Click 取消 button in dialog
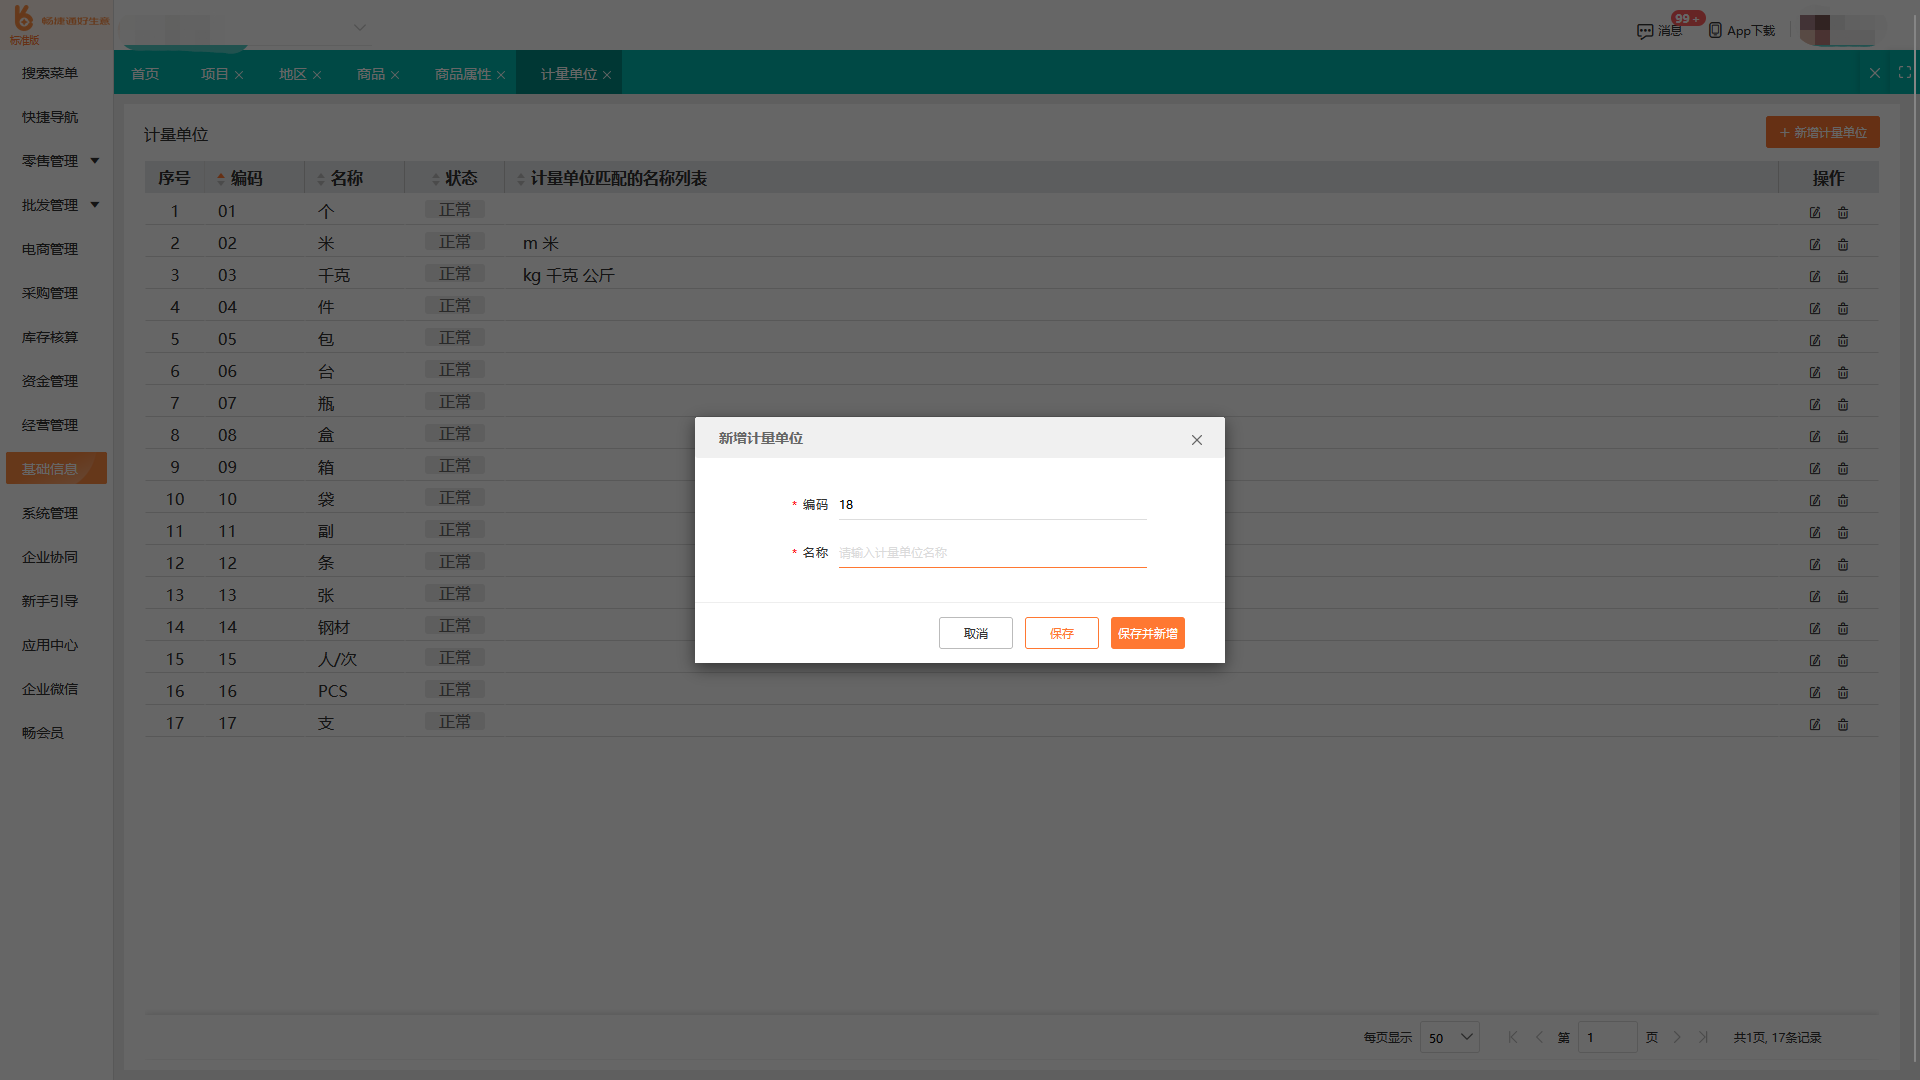The image size is (1920, 1080). tap(976, 633)
